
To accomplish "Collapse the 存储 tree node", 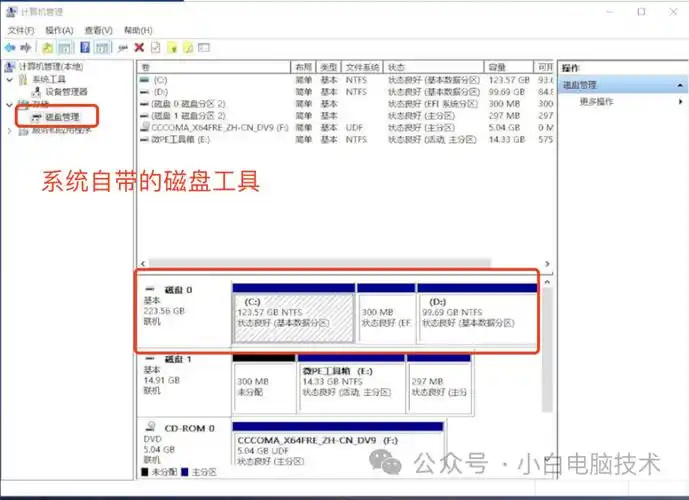I will click(x=10, y=104).
